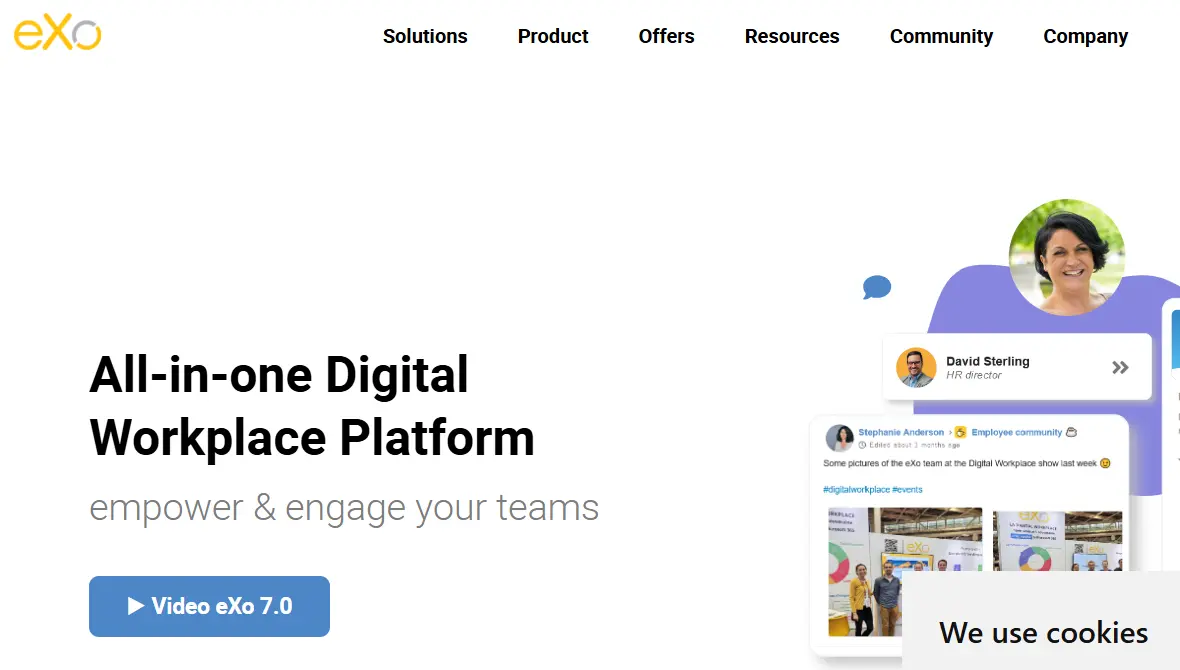Select the Community menu item
The image size is (1180, 670).
(x=940, y=36)
